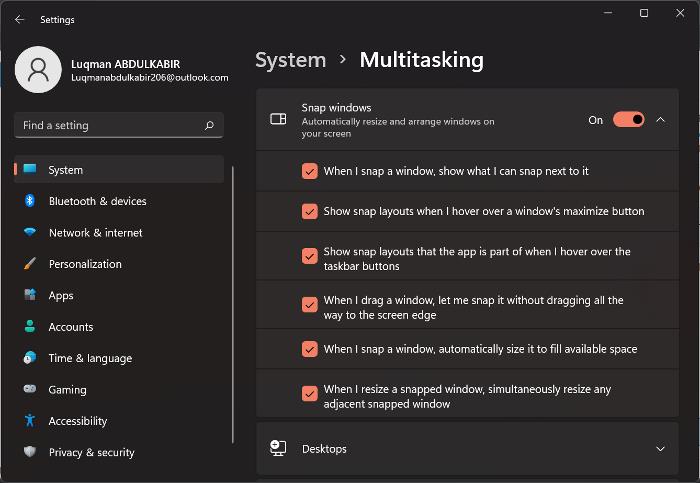The height and width of the screenshot is (483, 700).
Task: Click the user profile avatar picture
Action: tap(38, 70)
